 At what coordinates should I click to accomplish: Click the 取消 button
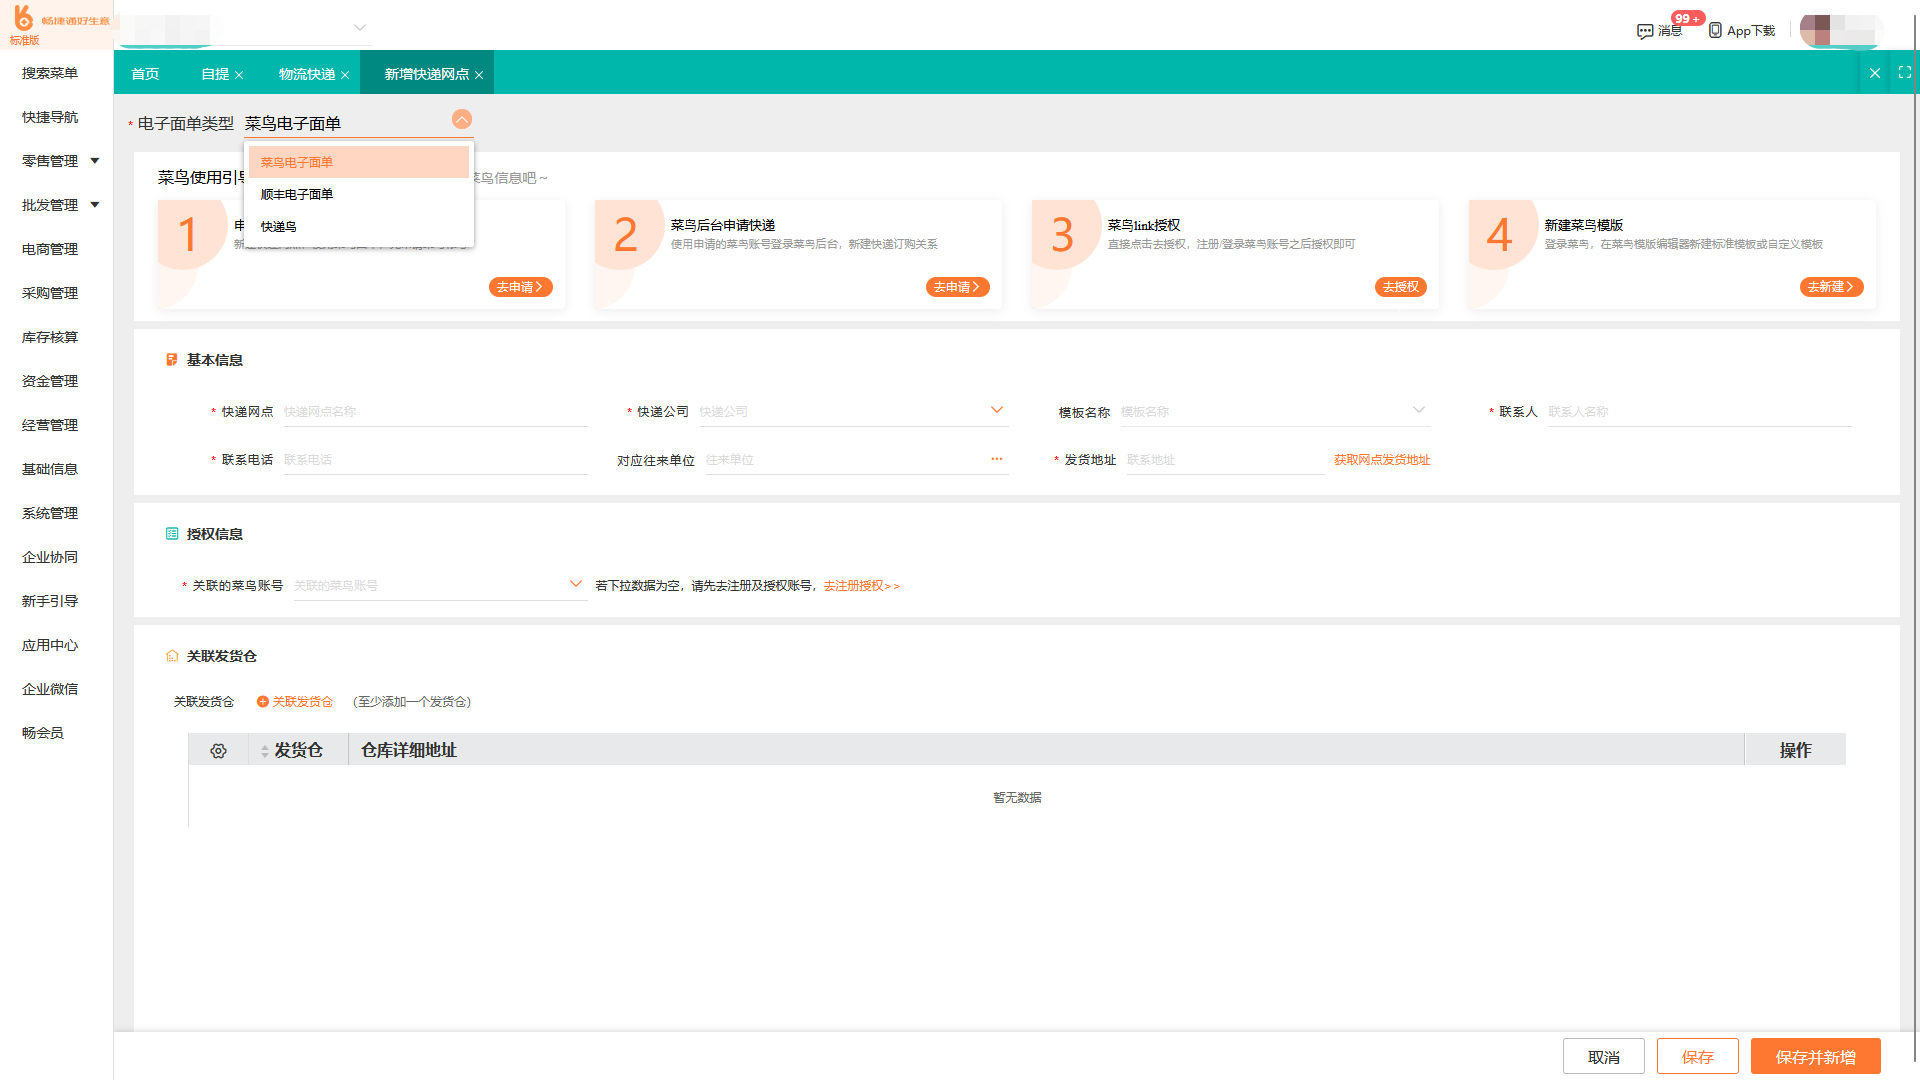coord(1605,1054)
